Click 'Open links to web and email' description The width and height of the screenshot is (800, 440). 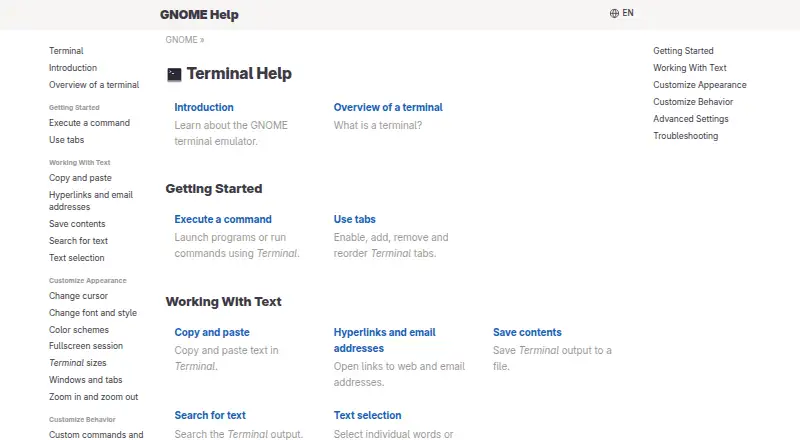coord(399,374)
